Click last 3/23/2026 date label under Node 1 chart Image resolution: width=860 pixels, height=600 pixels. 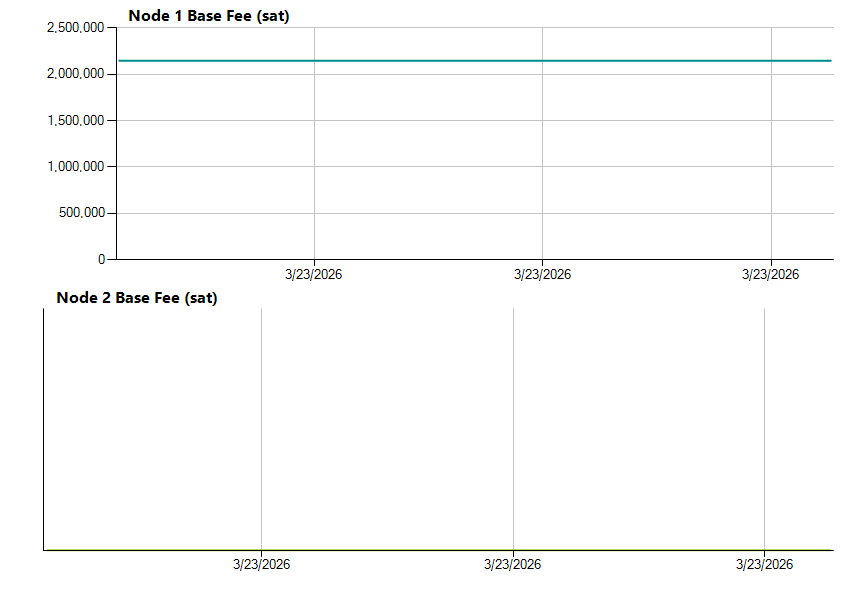(x=770, y=275)
